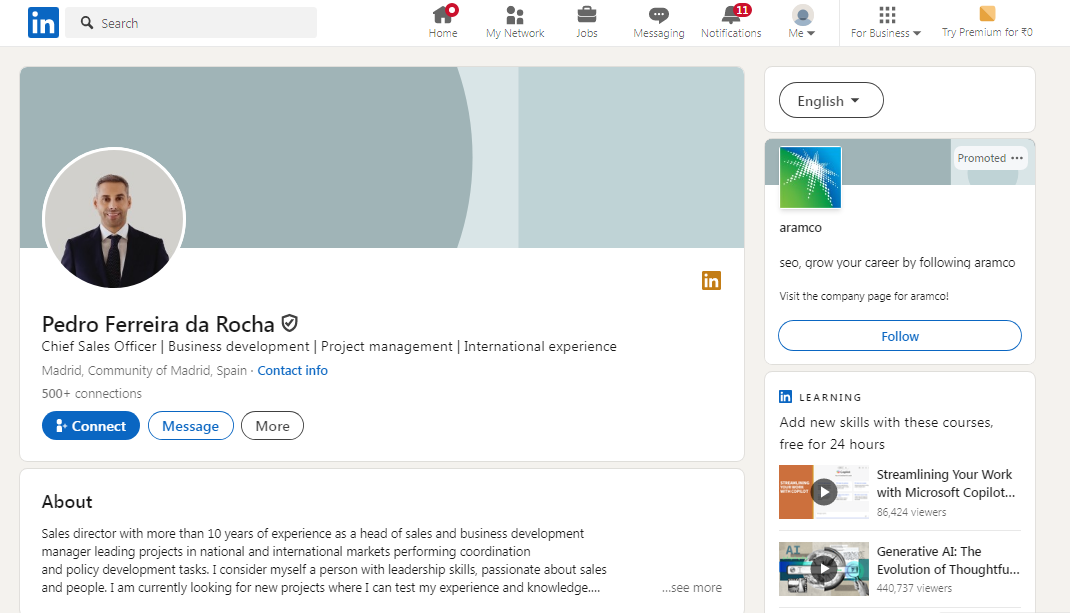This screenshot has width=1070, height=613.
Task: Open the Jobs briefcase icon
Action: tap(586, 14)
